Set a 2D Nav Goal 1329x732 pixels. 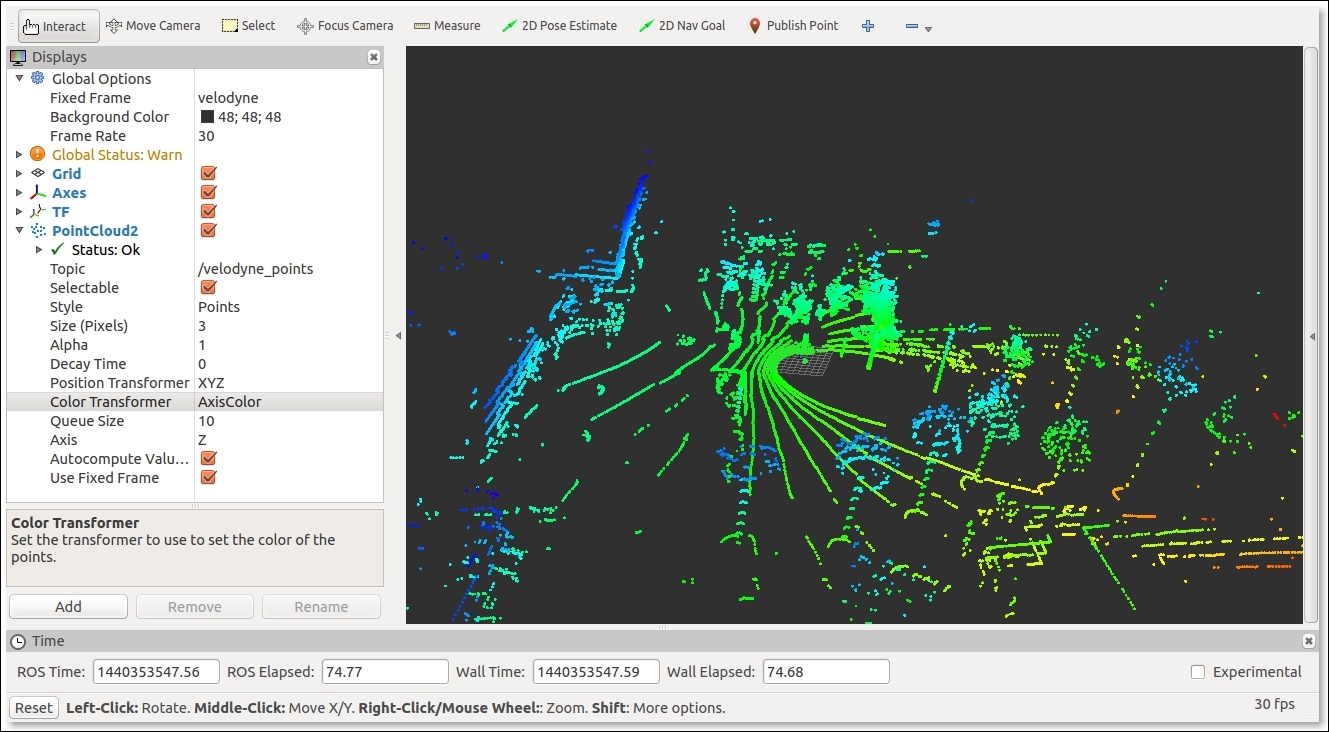(681, 25)
